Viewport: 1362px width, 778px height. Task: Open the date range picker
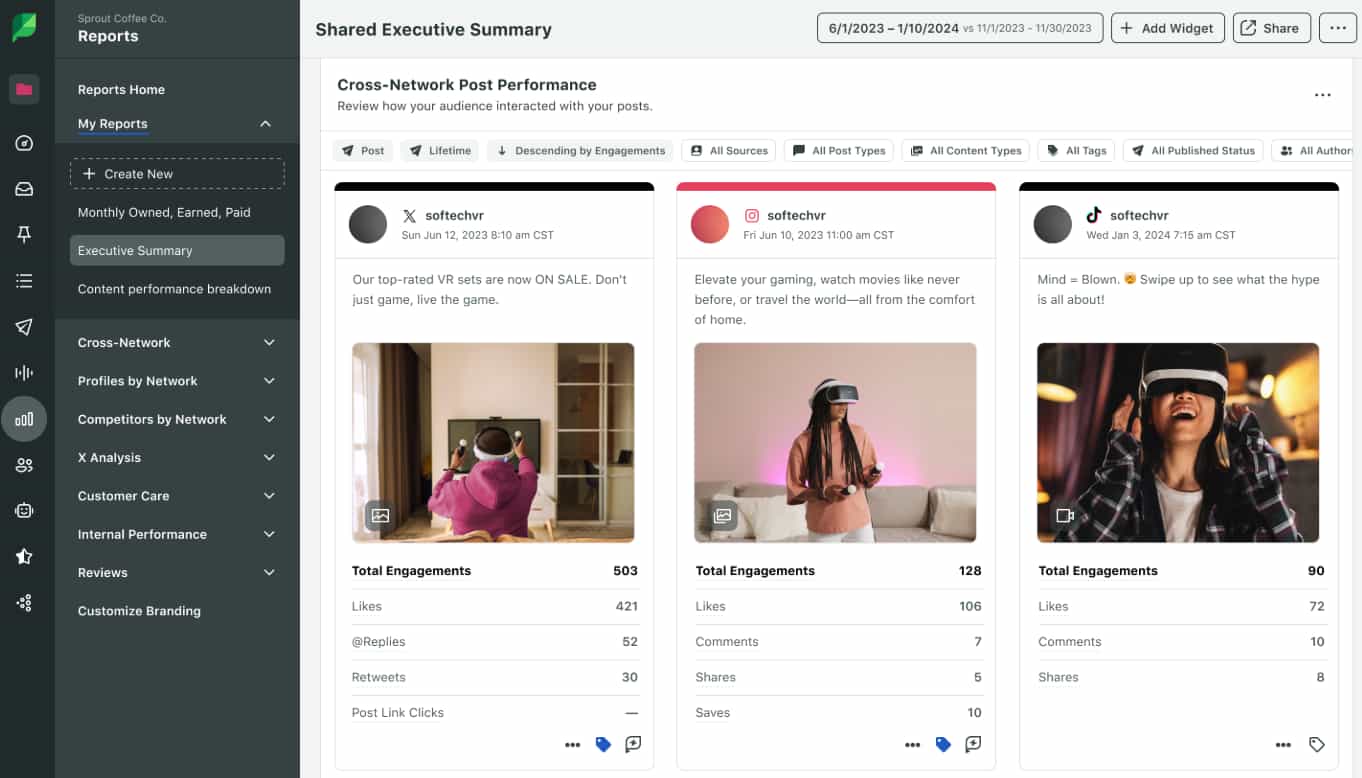click(x=960, y=28)
